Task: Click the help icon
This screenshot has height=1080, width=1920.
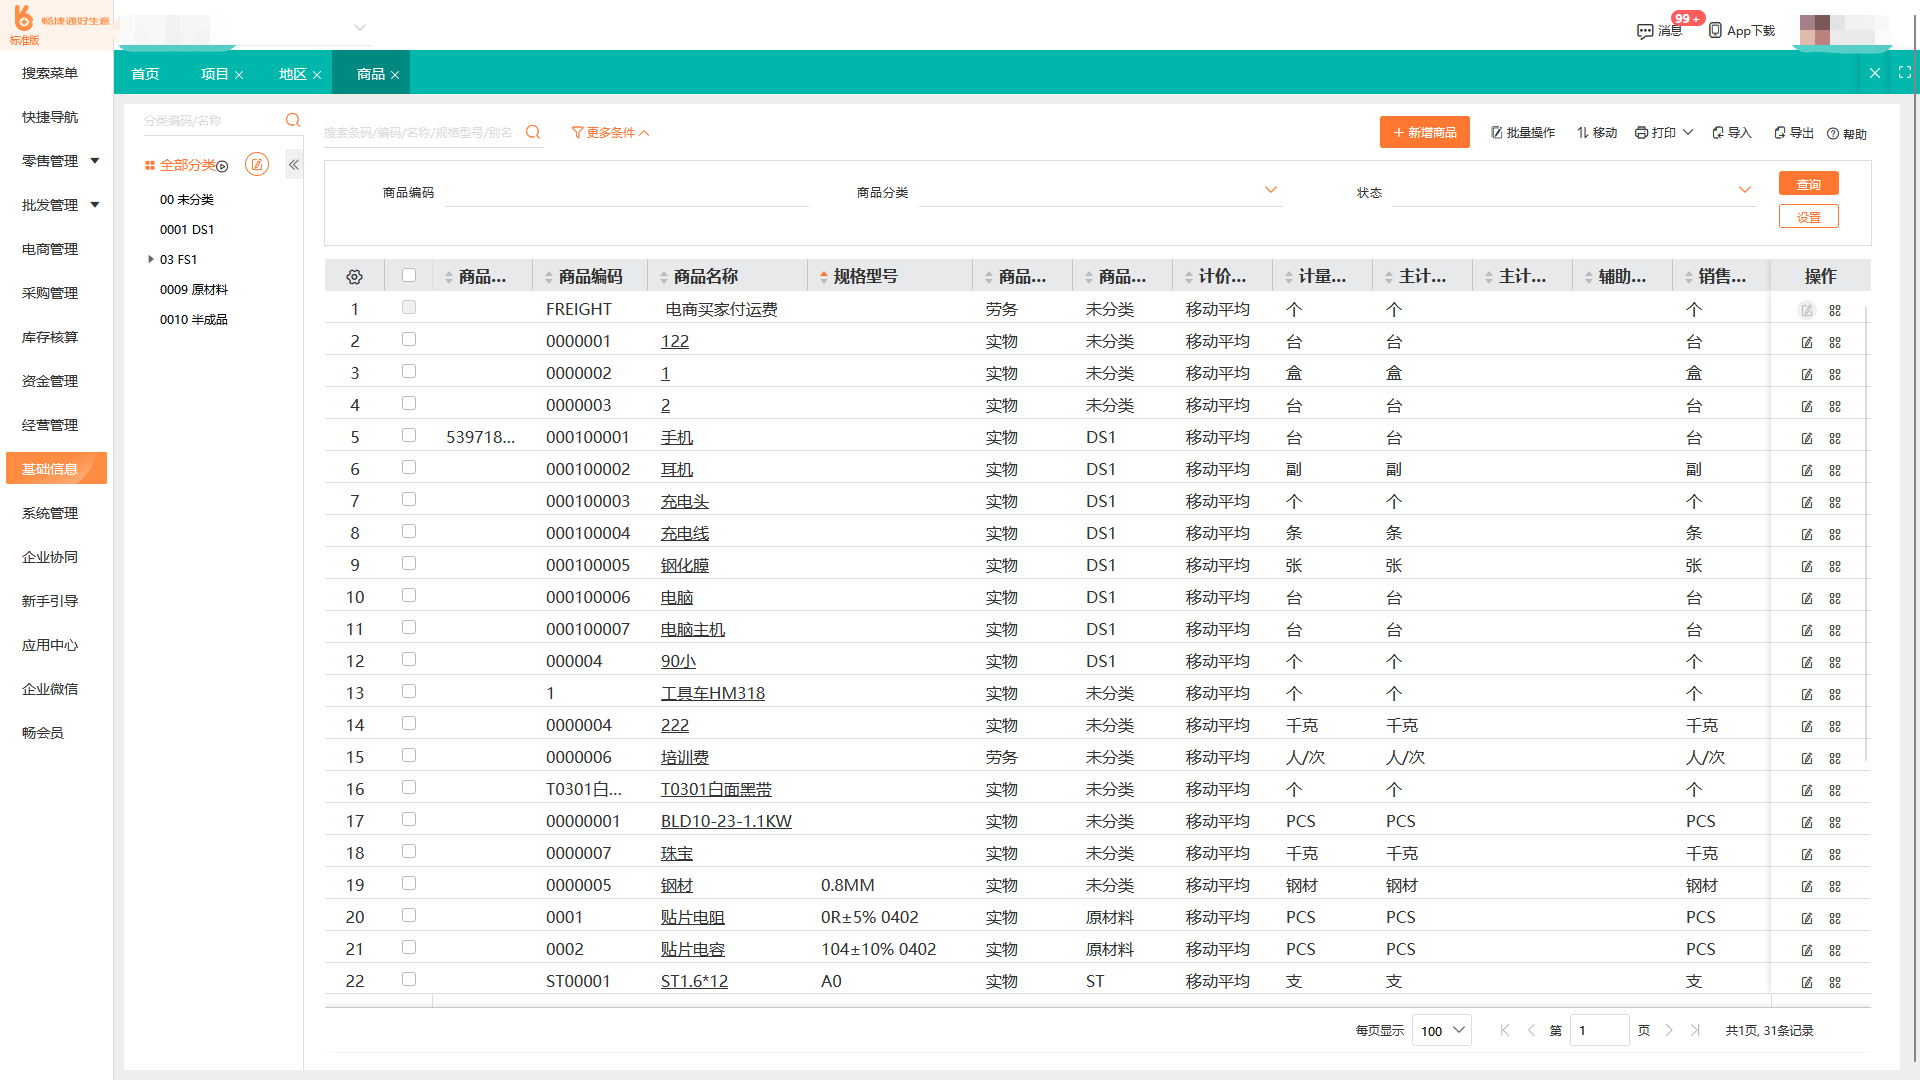Action: [x=1834, y=132]
